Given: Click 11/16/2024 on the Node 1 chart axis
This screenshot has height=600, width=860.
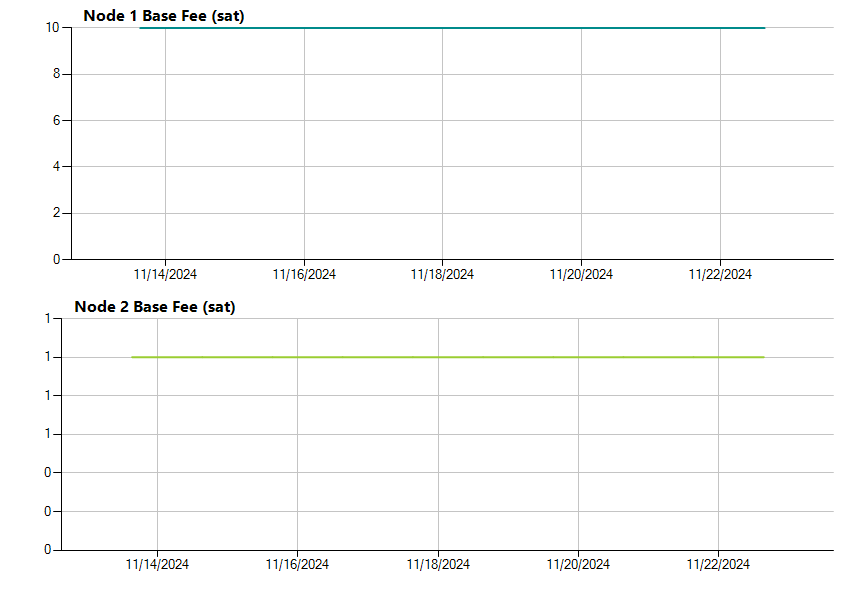Looking at the screenshot, I should coord(304,274).
